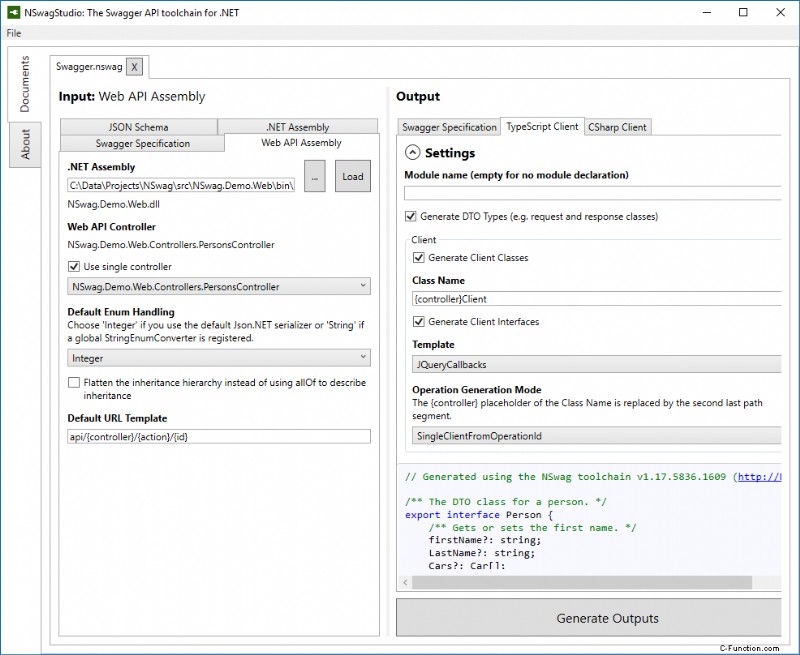Screen dimensions: 800x655
Task: Open the Web API Controller dropdown
Action: click(x=219, y=287)
